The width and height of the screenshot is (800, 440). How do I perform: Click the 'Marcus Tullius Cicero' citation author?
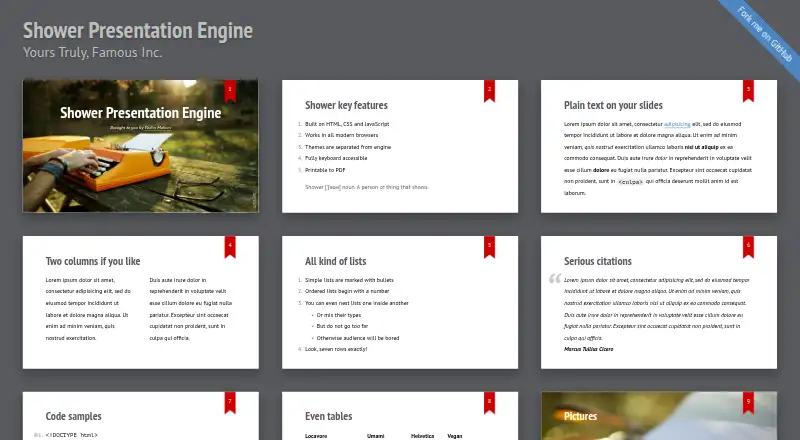(588, 349)
